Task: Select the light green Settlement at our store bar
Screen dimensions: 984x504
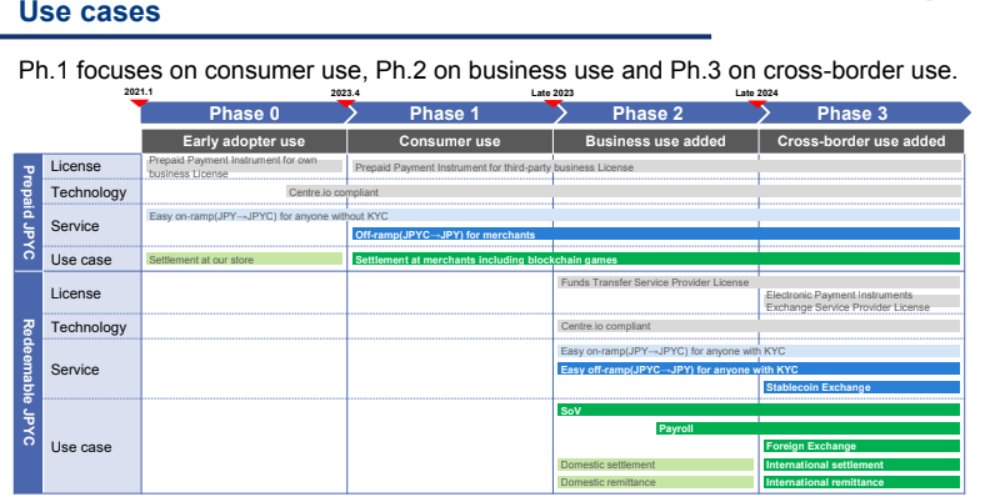Action: pyautogui.click(x=244, y=260)
